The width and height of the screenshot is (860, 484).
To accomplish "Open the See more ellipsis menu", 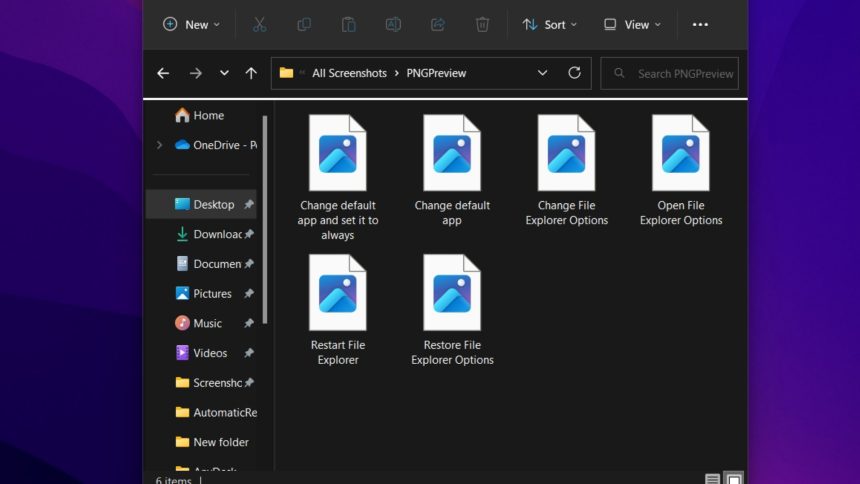I will 700,25.
